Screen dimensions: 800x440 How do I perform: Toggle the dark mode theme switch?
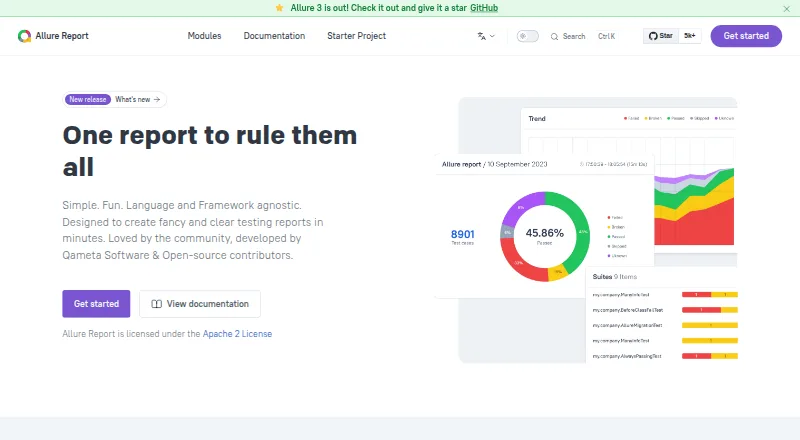528,36
